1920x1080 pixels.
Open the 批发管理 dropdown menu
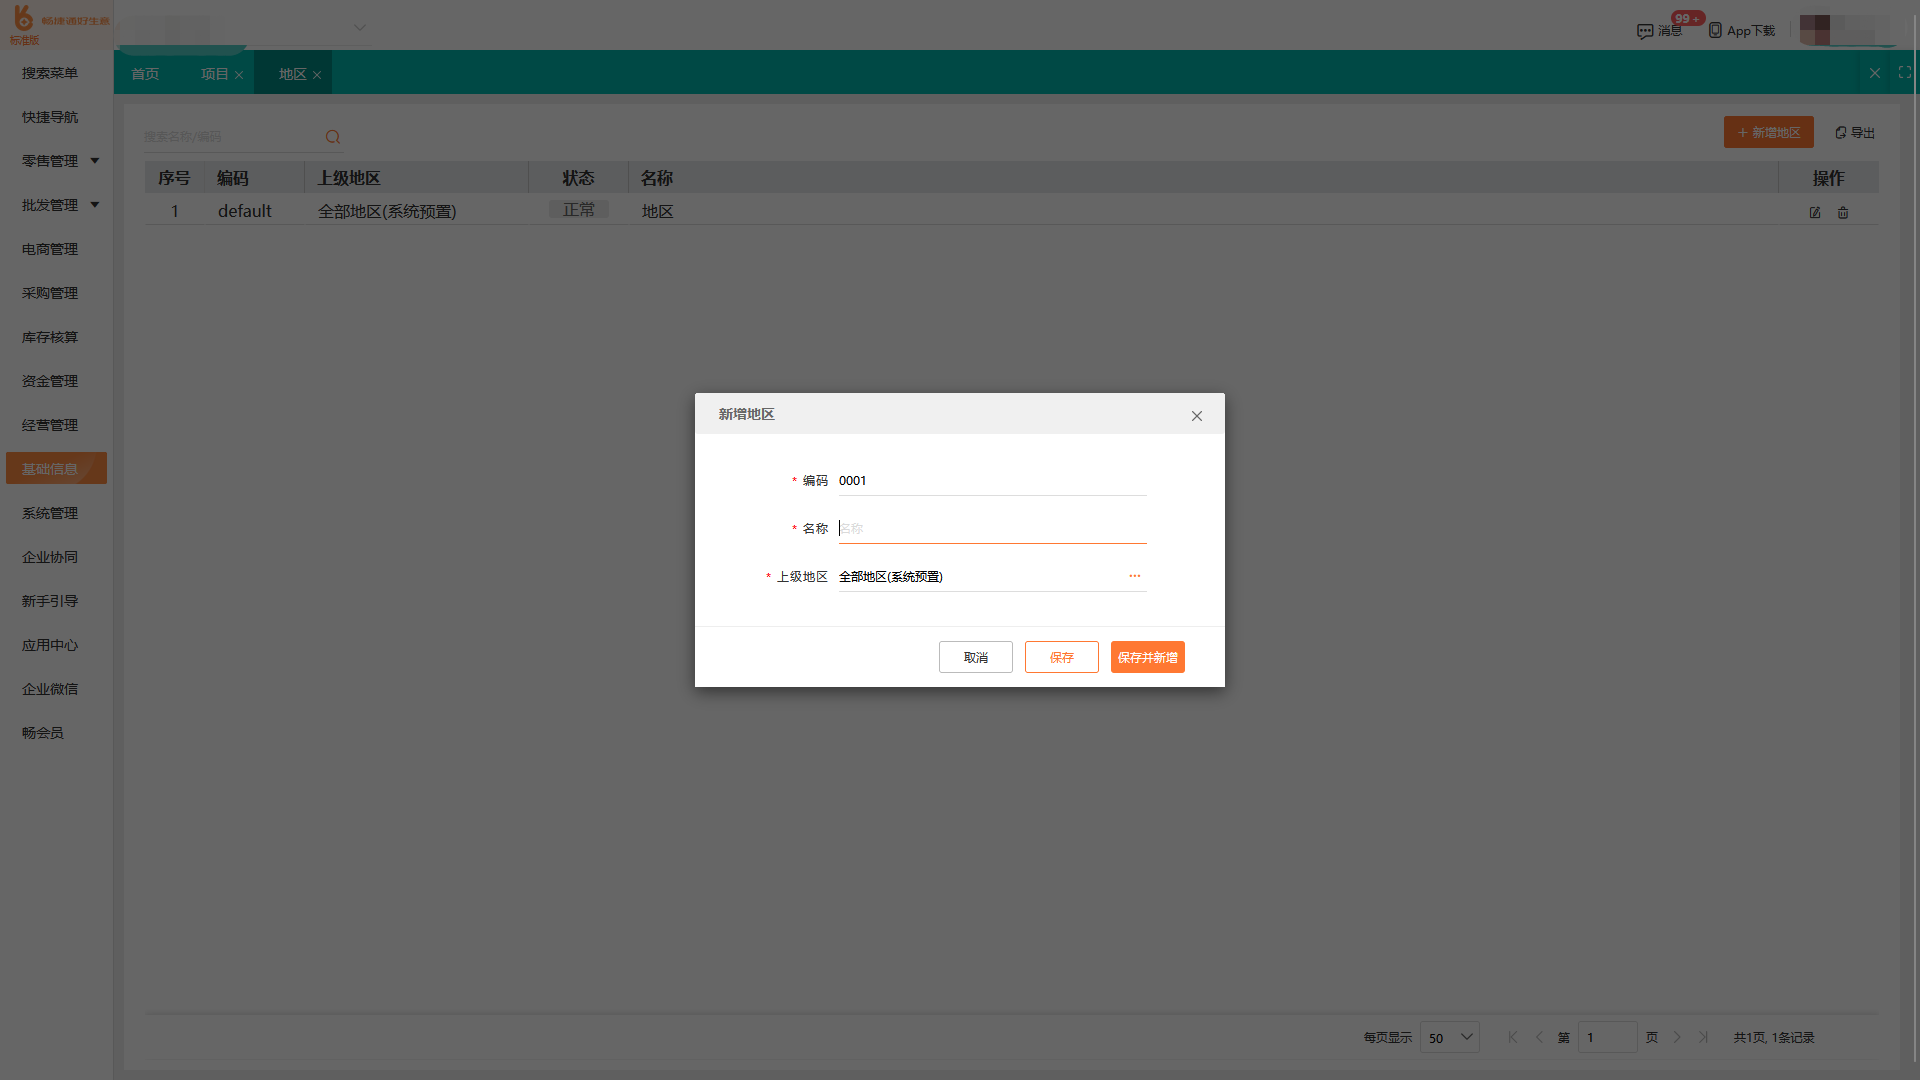click(x=55, y=204)
